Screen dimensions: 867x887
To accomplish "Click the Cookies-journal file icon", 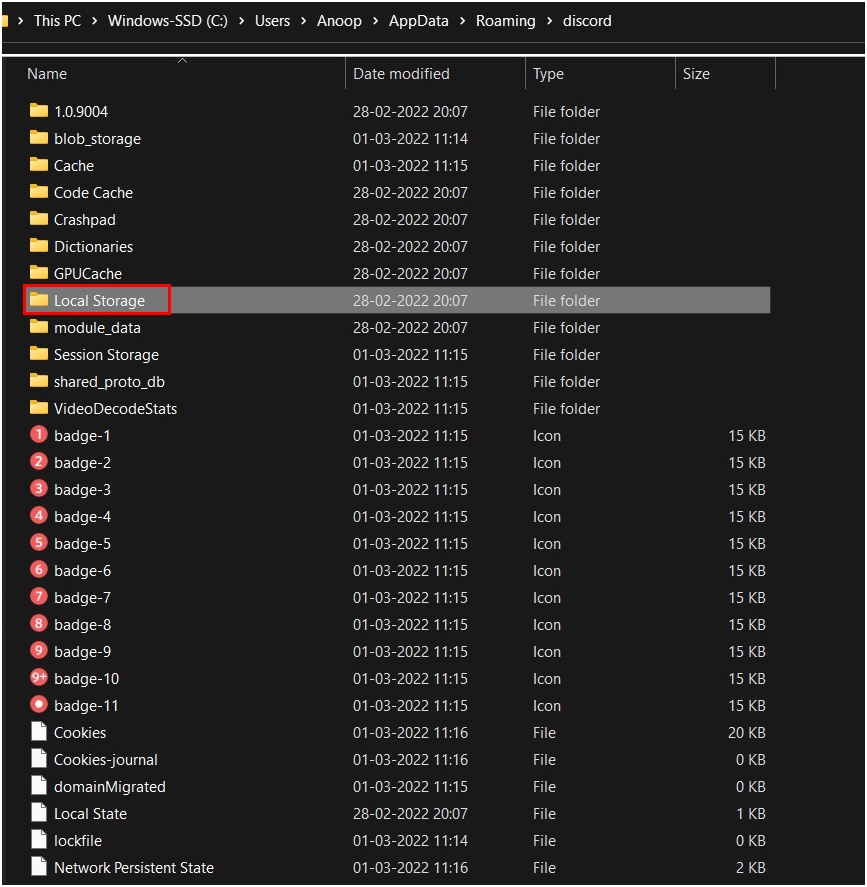I will pyautogui.click(x=38, y=759).
